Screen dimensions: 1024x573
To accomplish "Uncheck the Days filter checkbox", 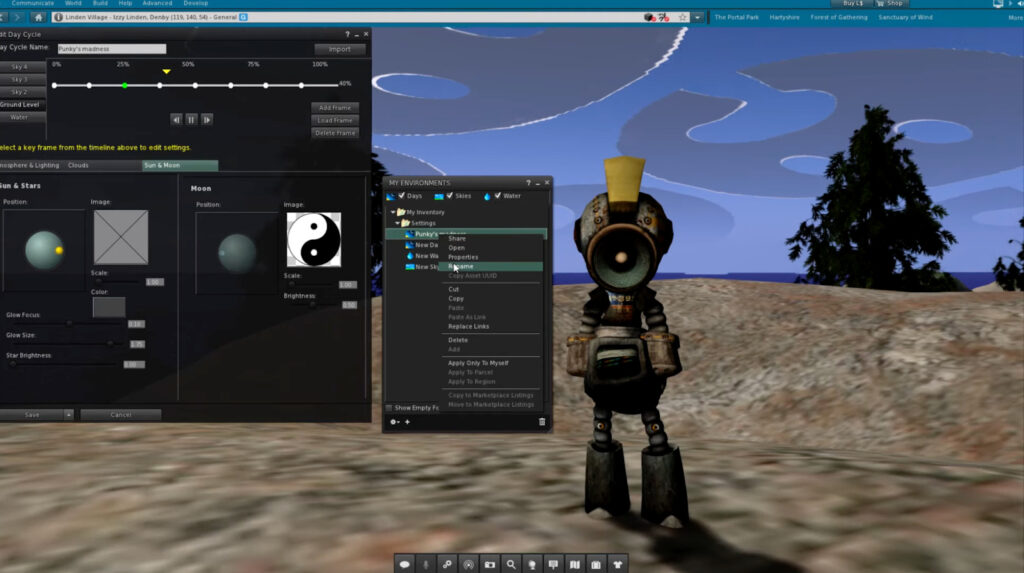I will (402, 196).
